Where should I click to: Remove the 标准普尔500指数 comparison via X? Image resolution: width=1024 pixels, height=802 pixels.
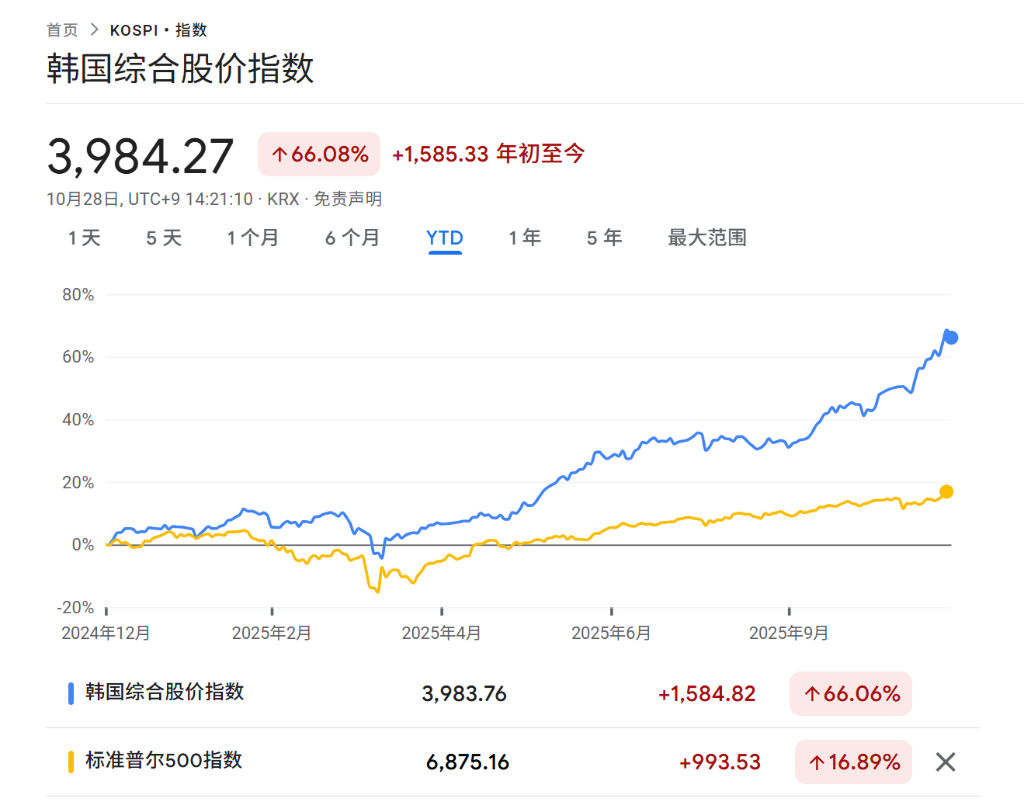pos(944,761)
